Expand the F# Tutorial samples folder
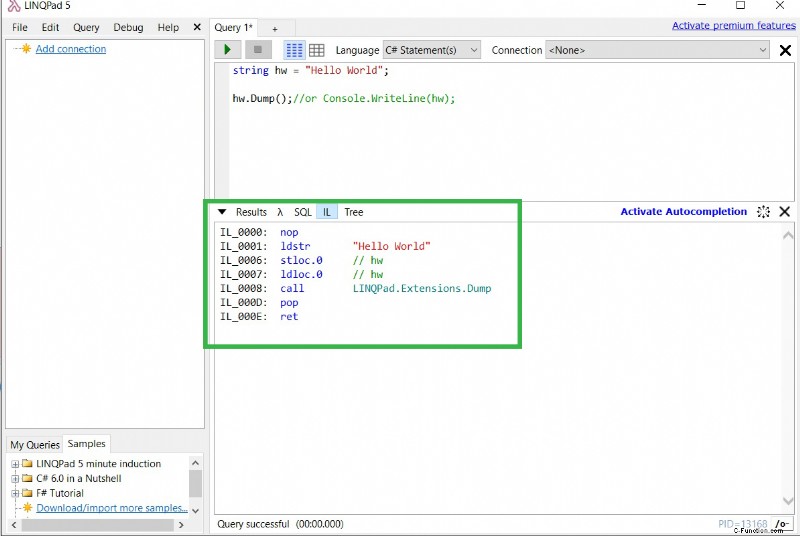This screenshot has width=800, height=536. (x=15, y=493)
